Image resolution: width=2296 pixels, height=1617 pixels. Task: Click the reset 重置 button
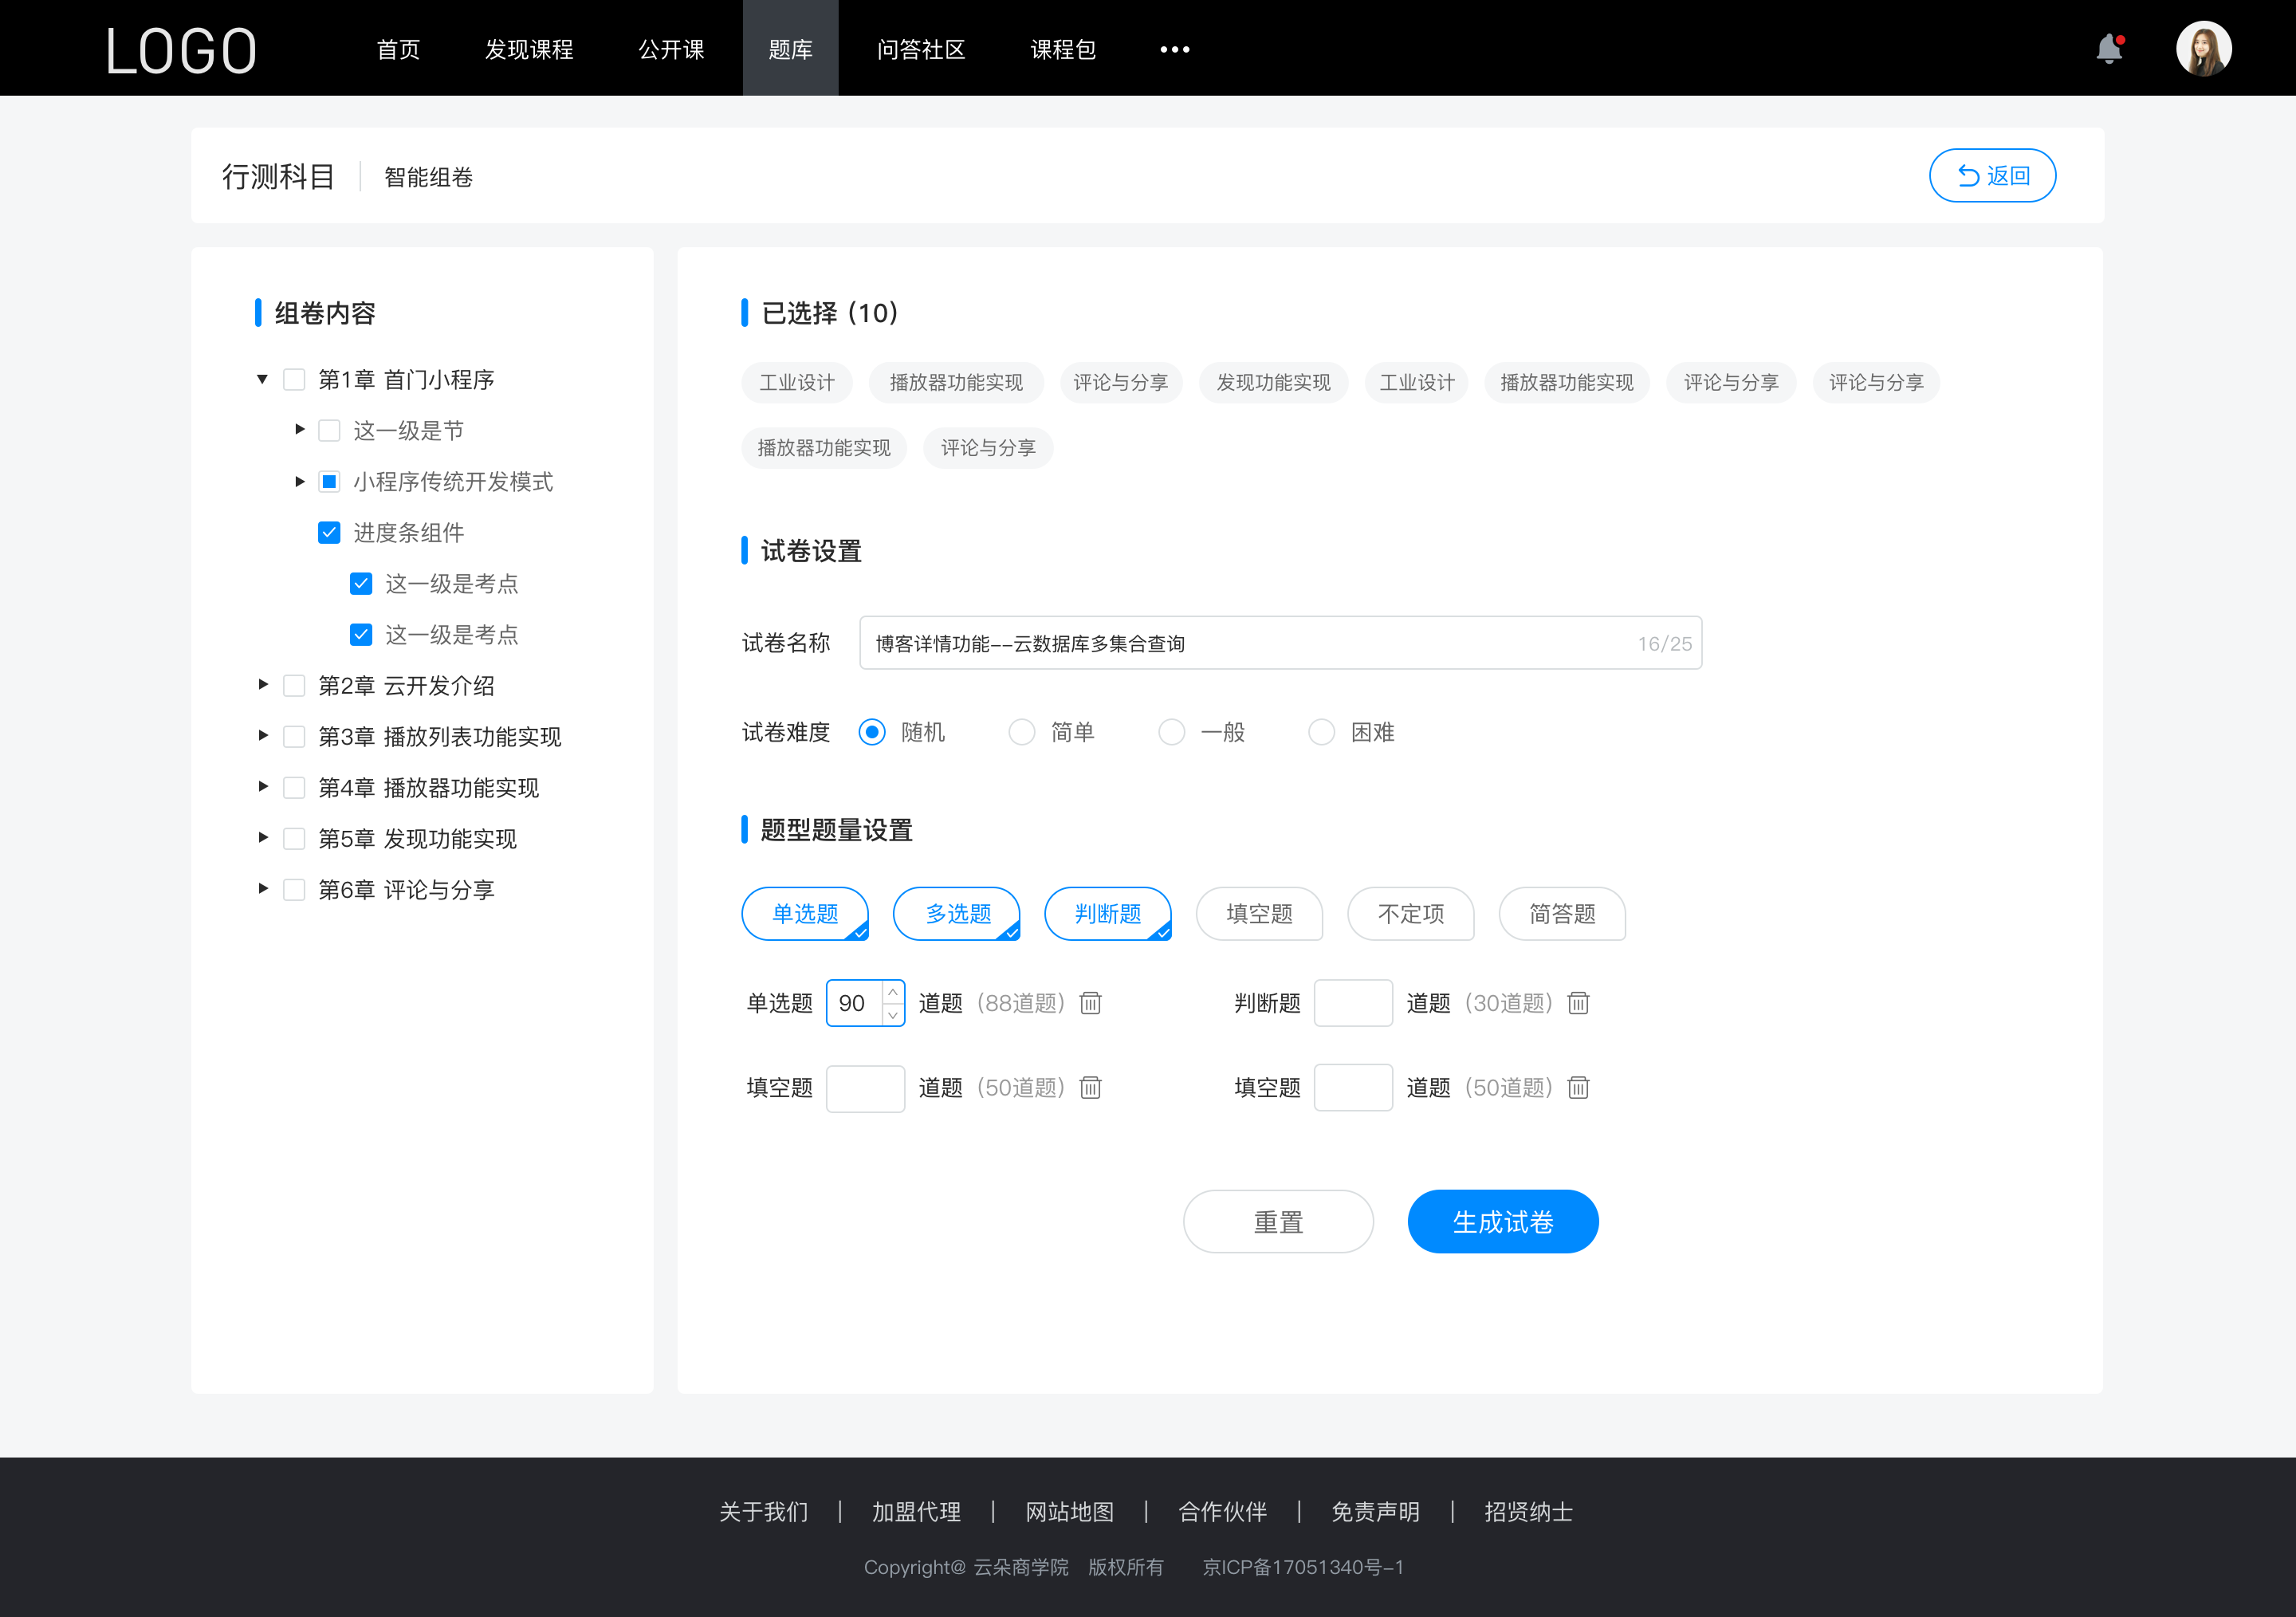pos(1277,1220)
